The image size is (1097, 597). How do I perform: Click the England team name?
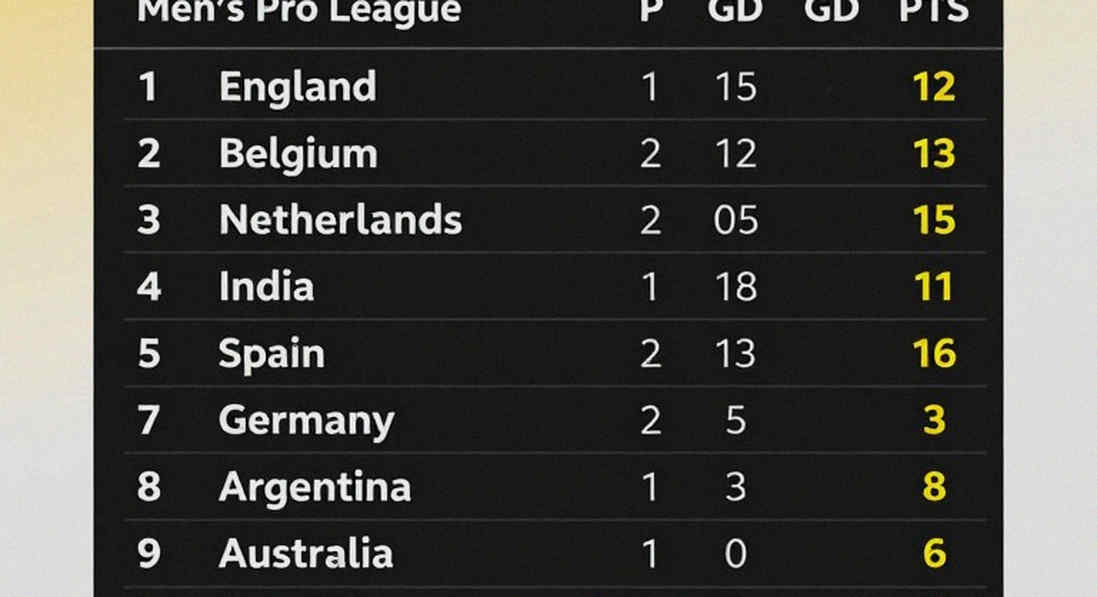297,87
